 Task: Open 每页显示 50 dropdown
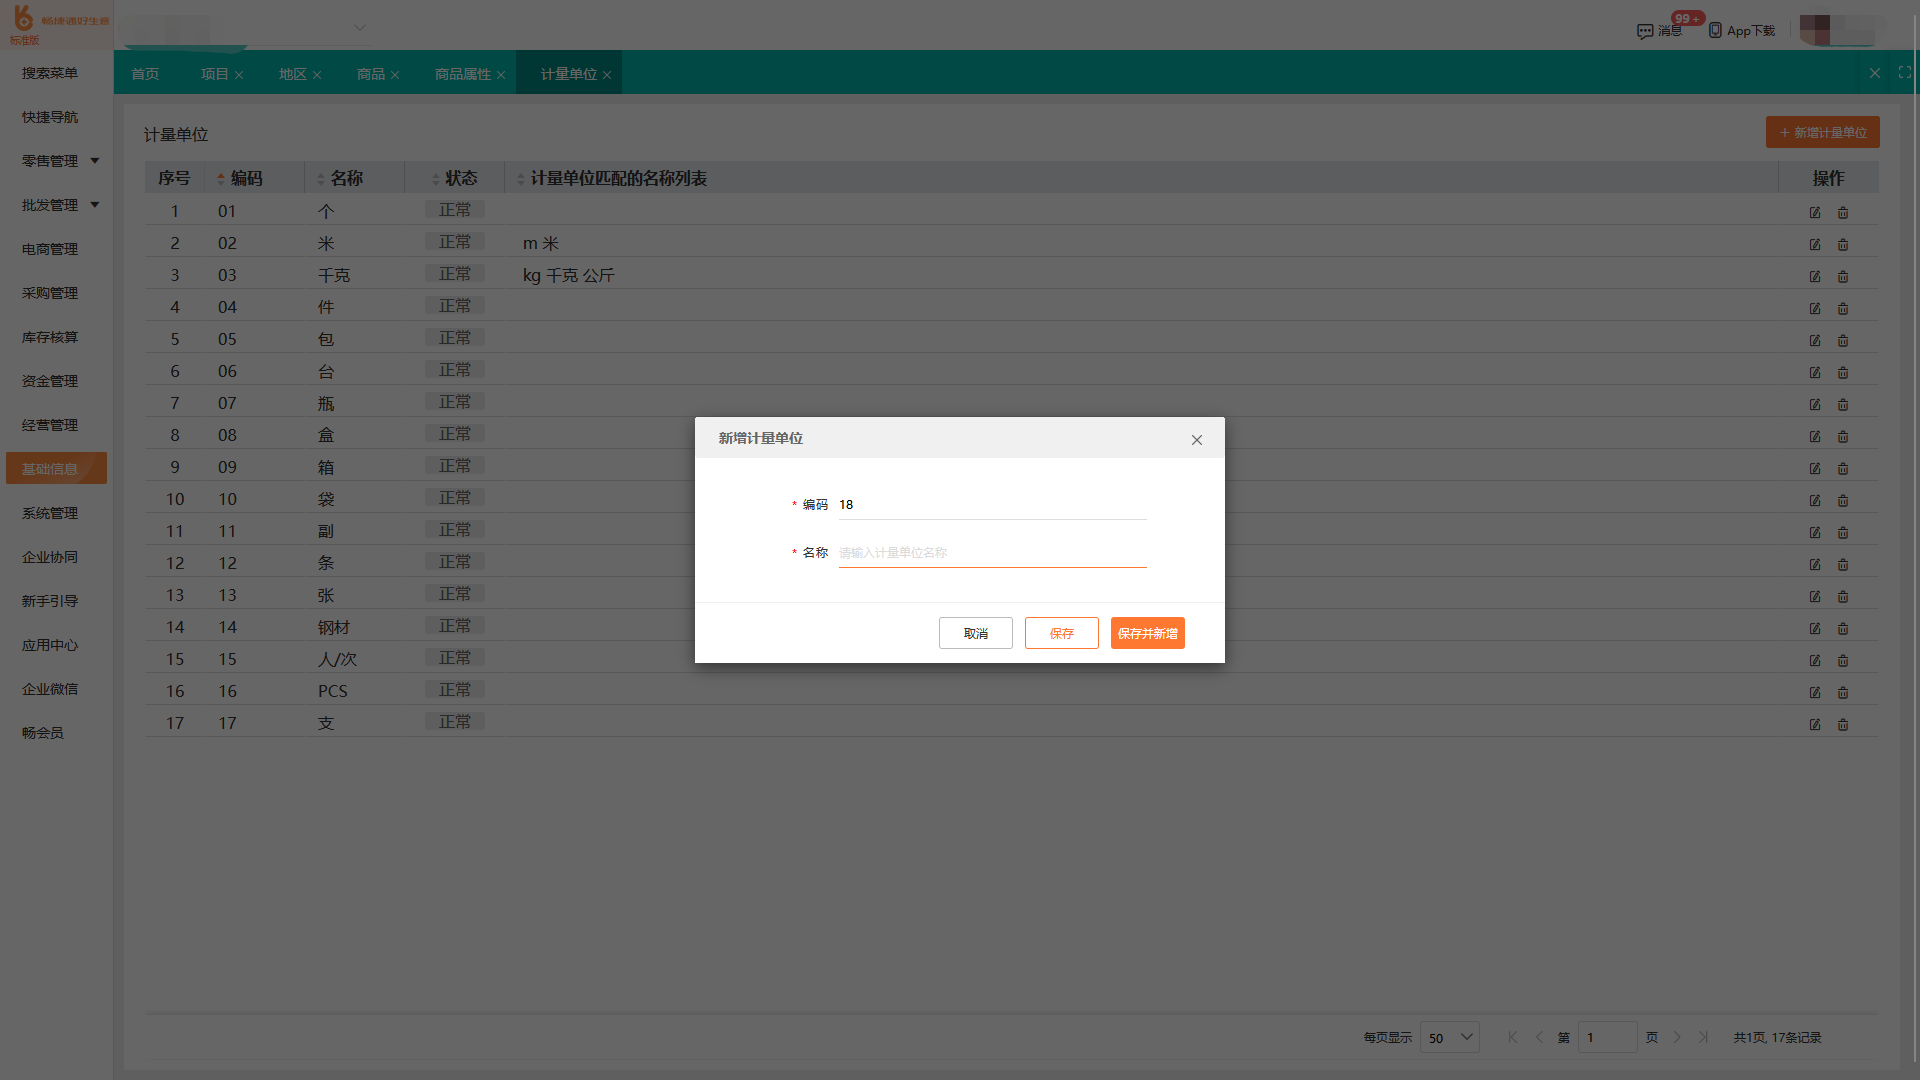[x=1449, y=1038]
